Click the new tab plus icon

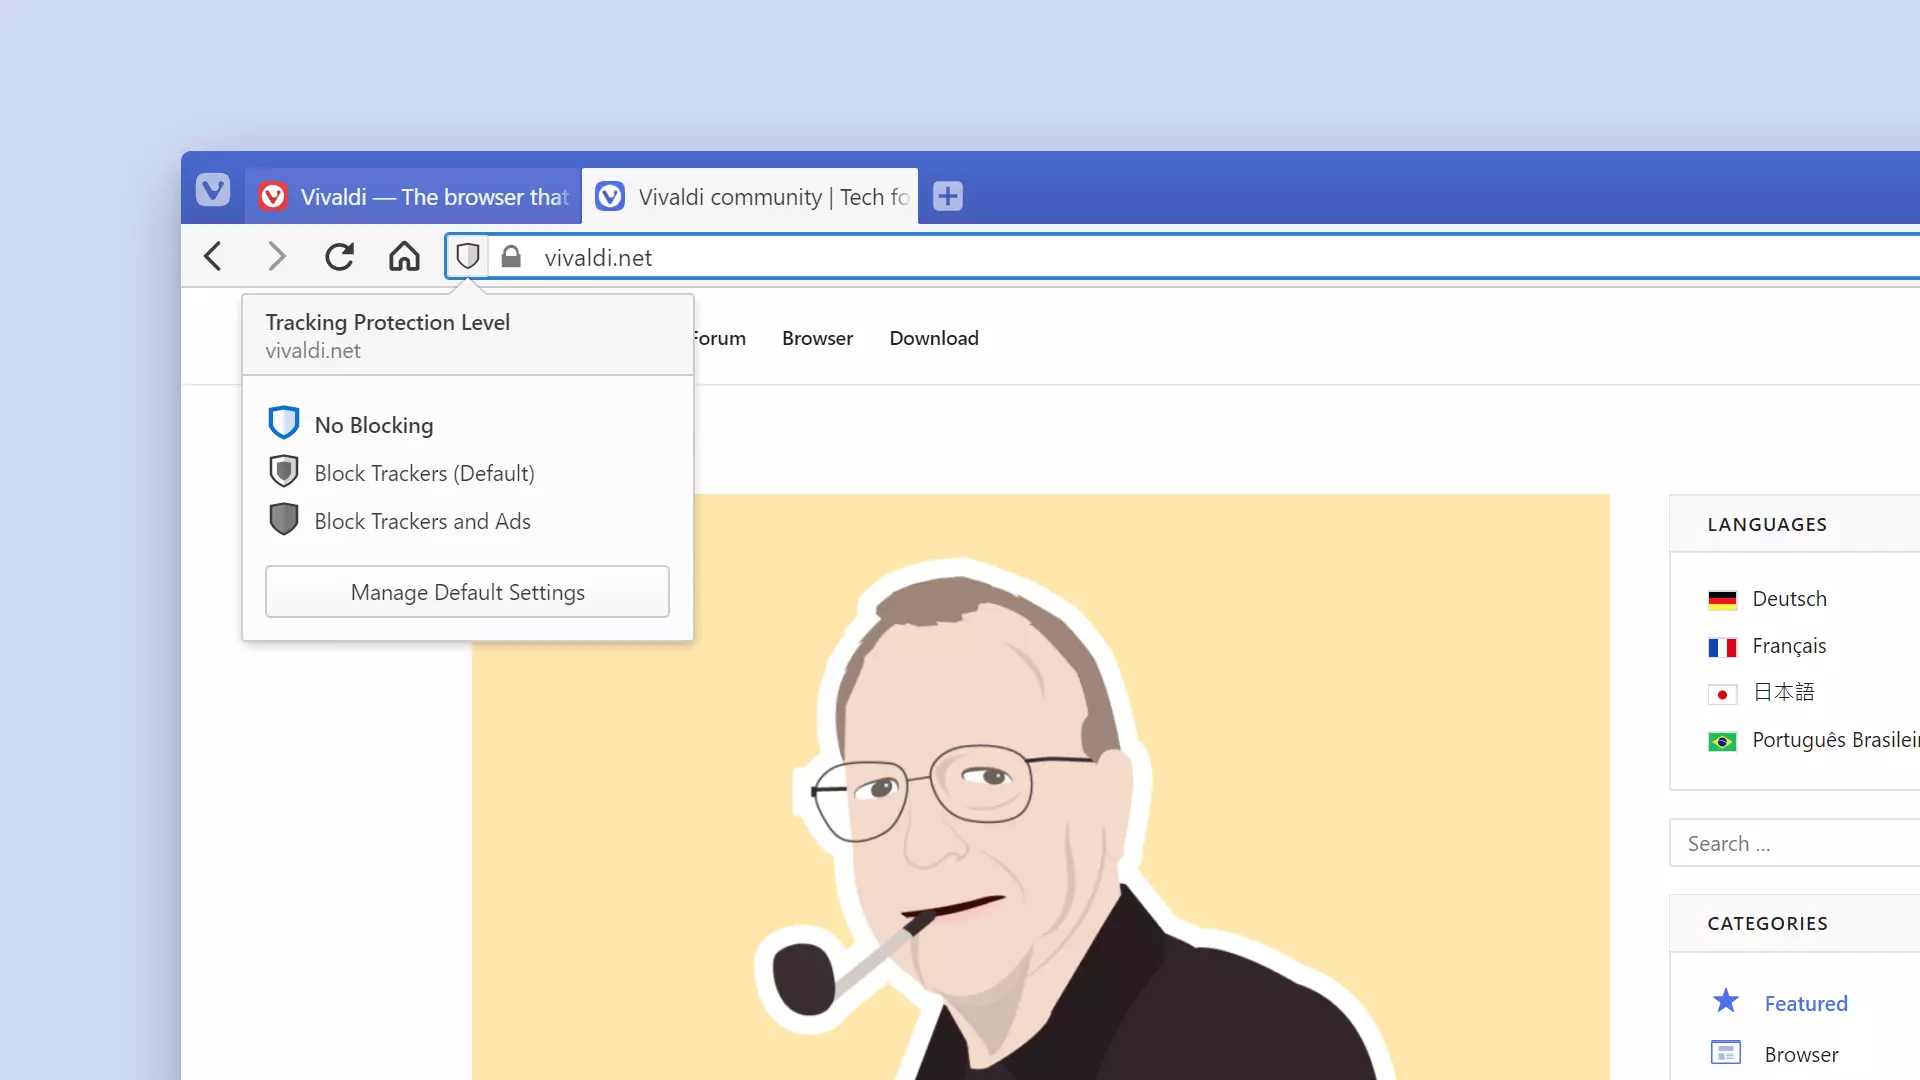coord(947,196)
